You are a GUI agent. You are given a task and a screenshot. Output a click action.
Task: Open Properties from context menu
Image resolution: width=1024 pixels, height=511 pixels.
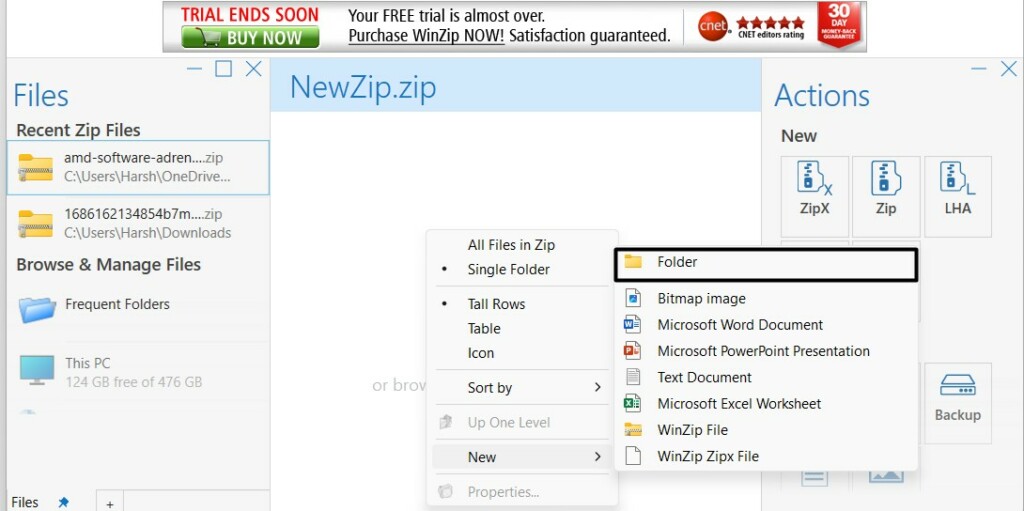click(x=522, y=491)
